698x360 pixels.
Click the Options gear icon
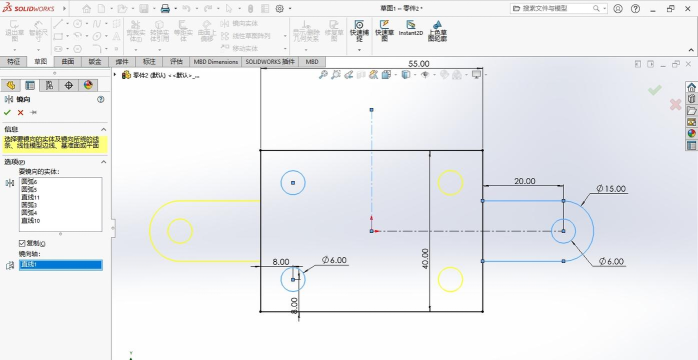280,8
